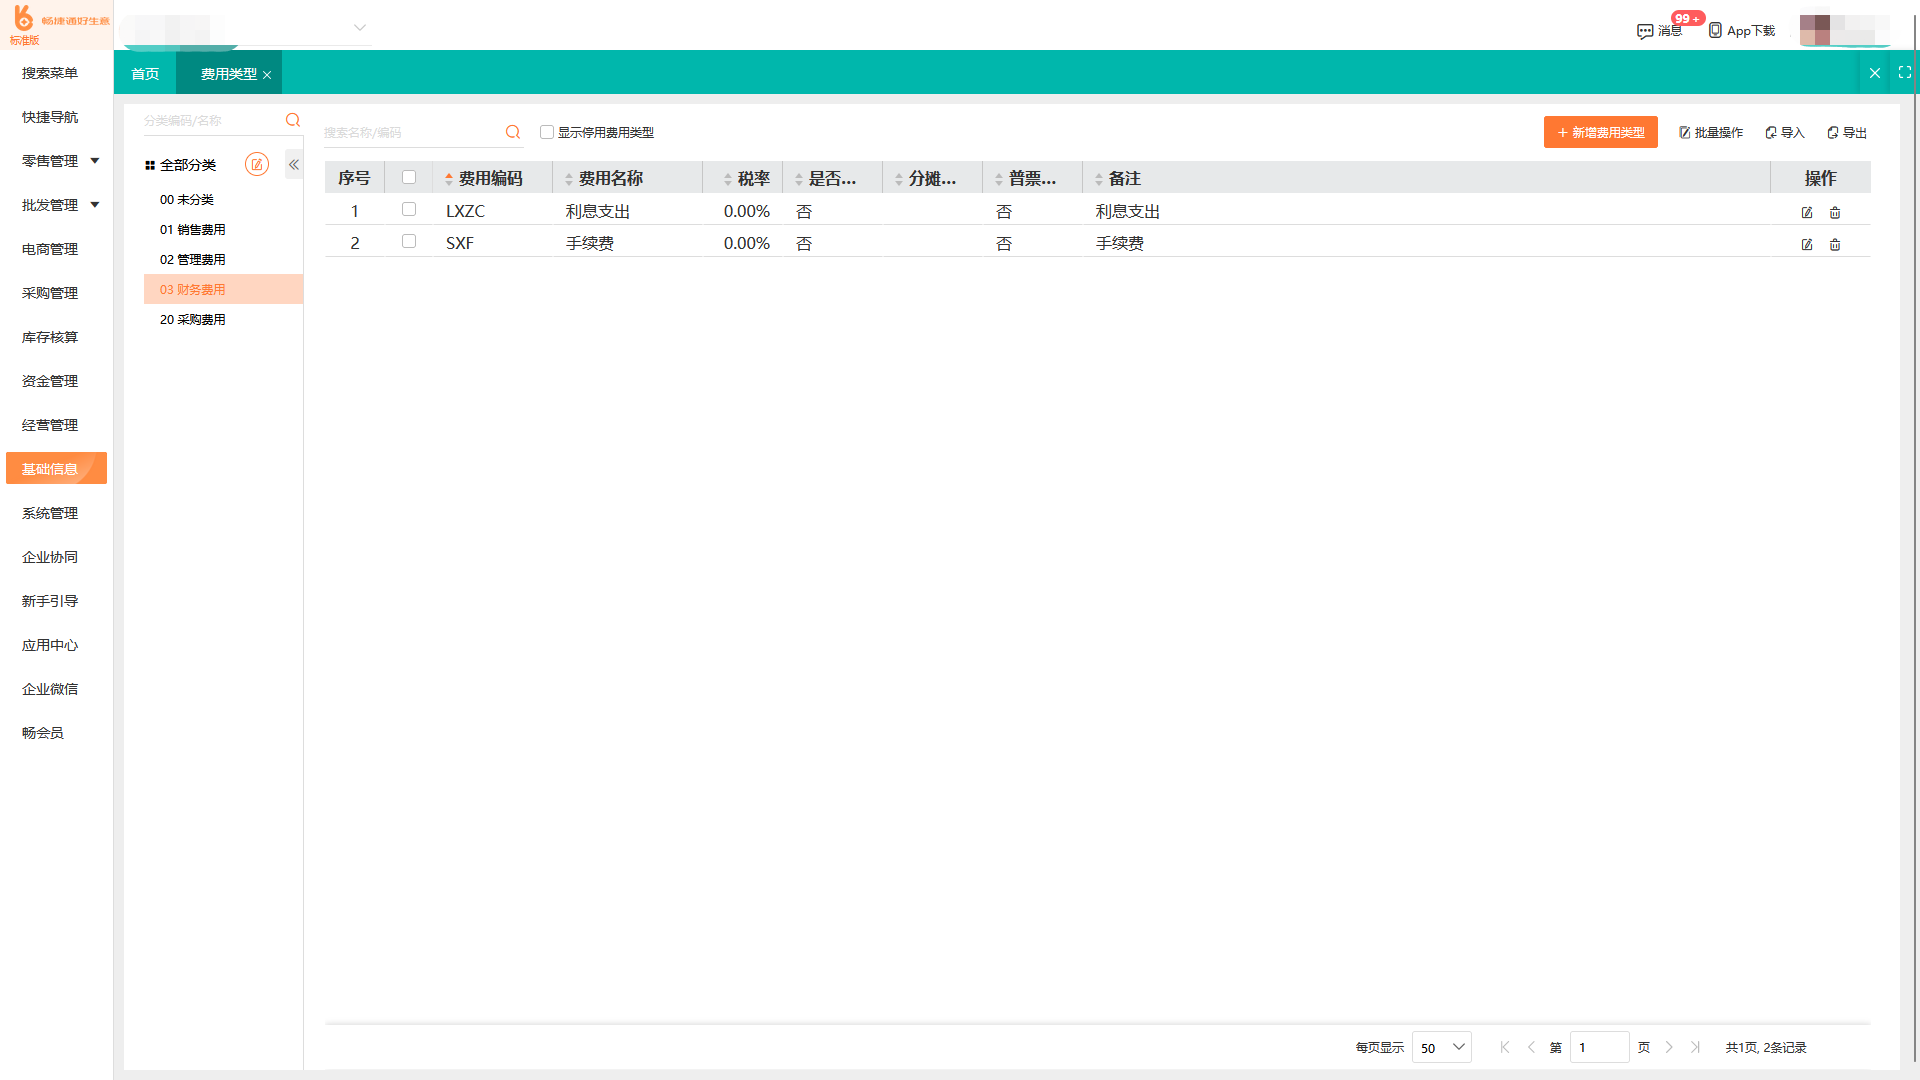Click the delete icon for 利息支出
This screenshot has height=1080, width=1920.
[1836, 212]
